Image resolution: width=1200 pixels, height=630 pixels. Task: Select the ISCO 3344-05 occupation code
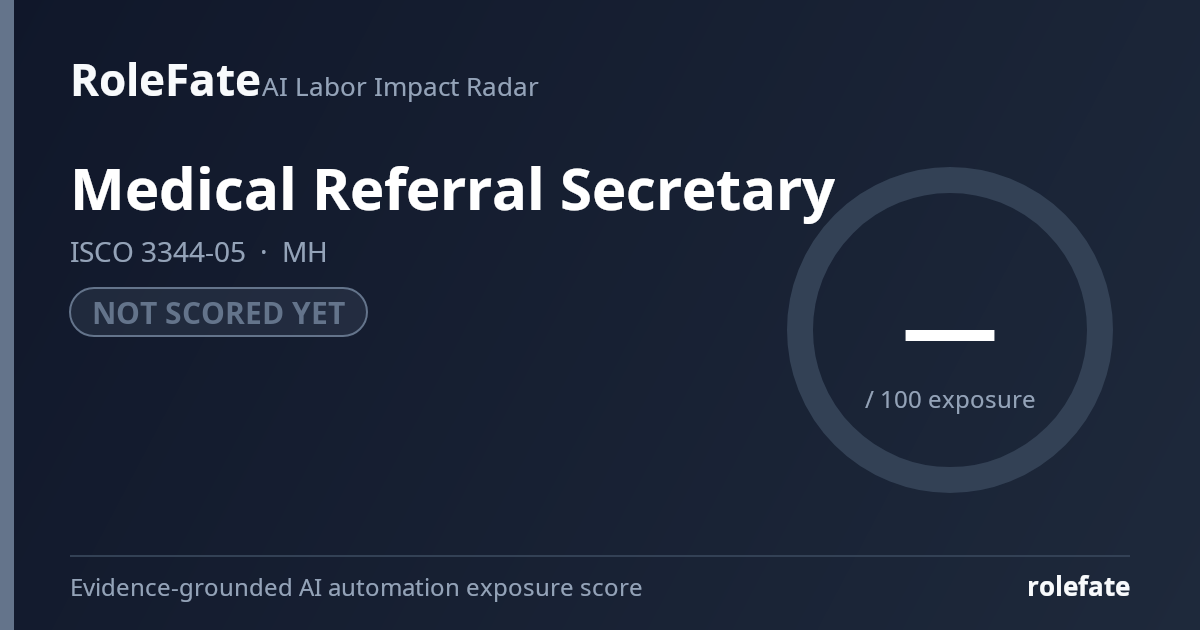(x=158, y=253)
